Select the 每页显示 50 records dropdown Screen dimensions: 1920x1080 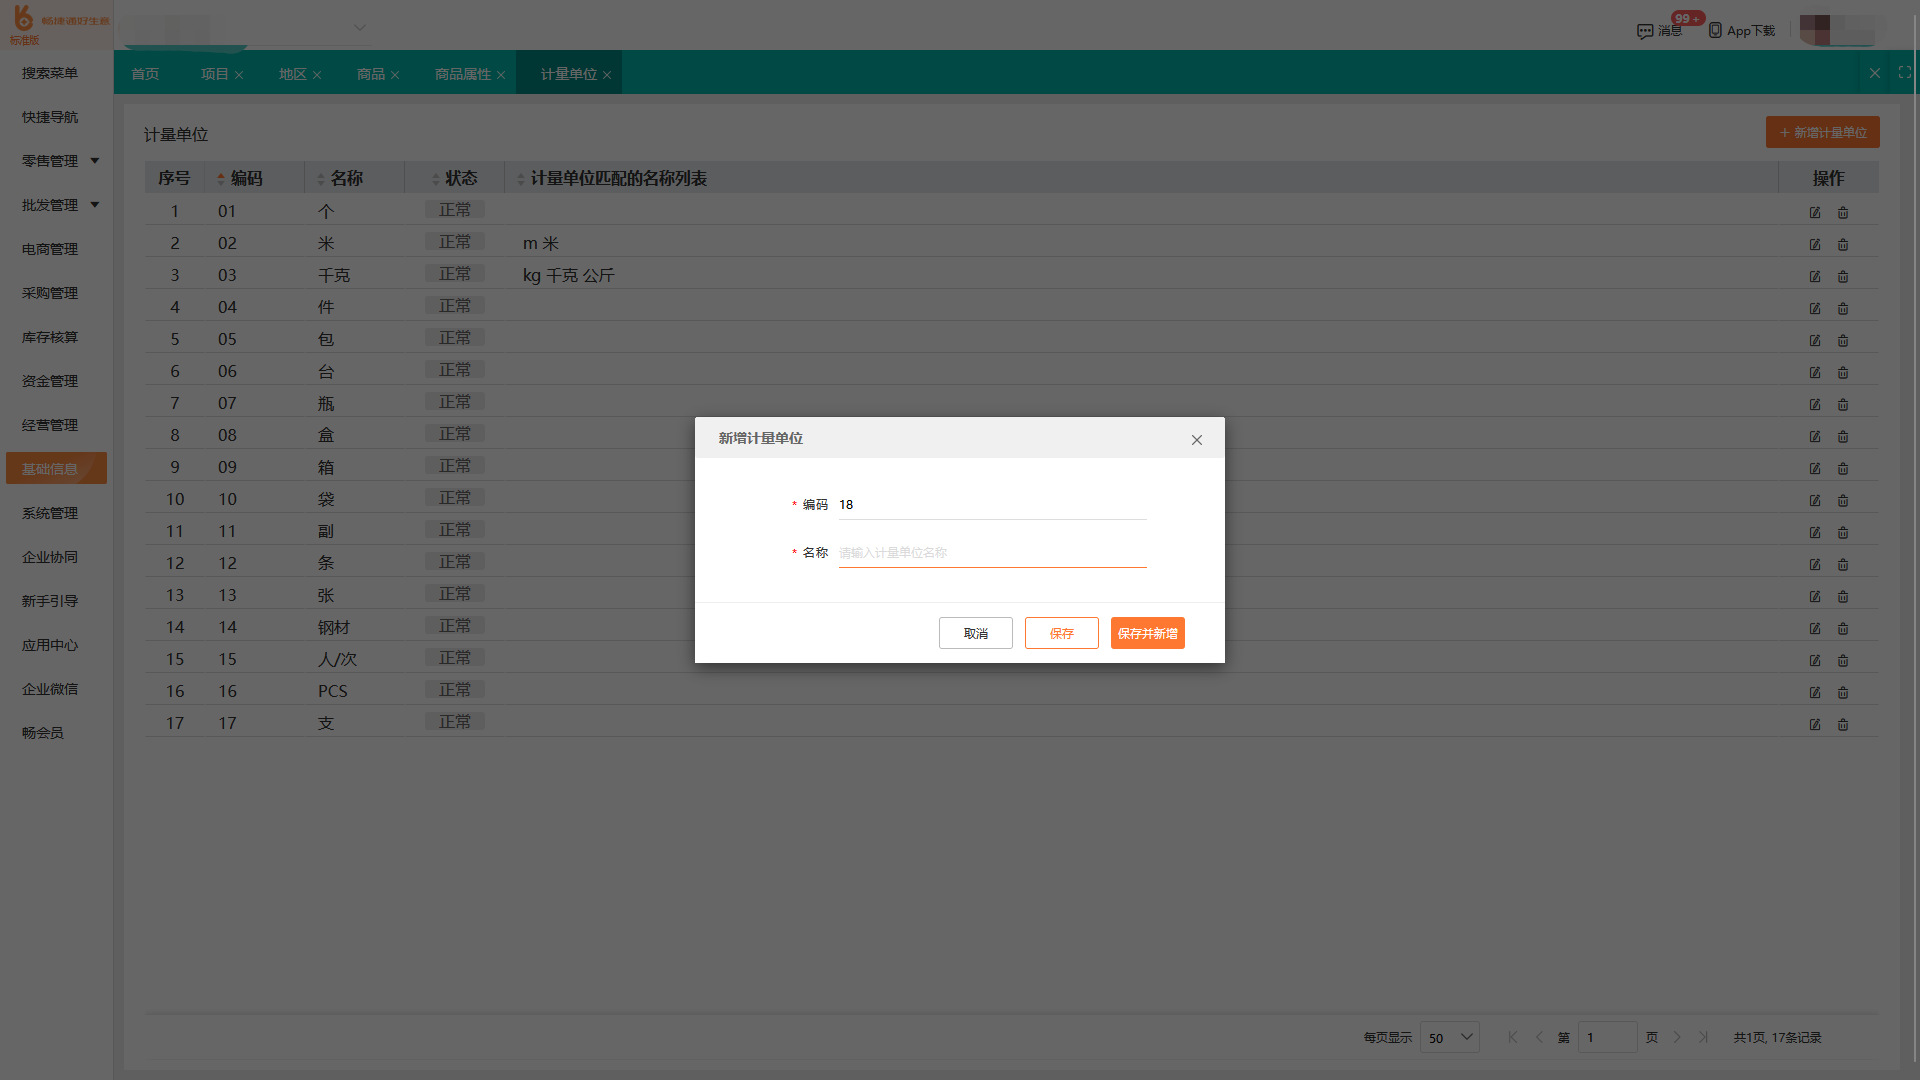tap(1449, 1038)
